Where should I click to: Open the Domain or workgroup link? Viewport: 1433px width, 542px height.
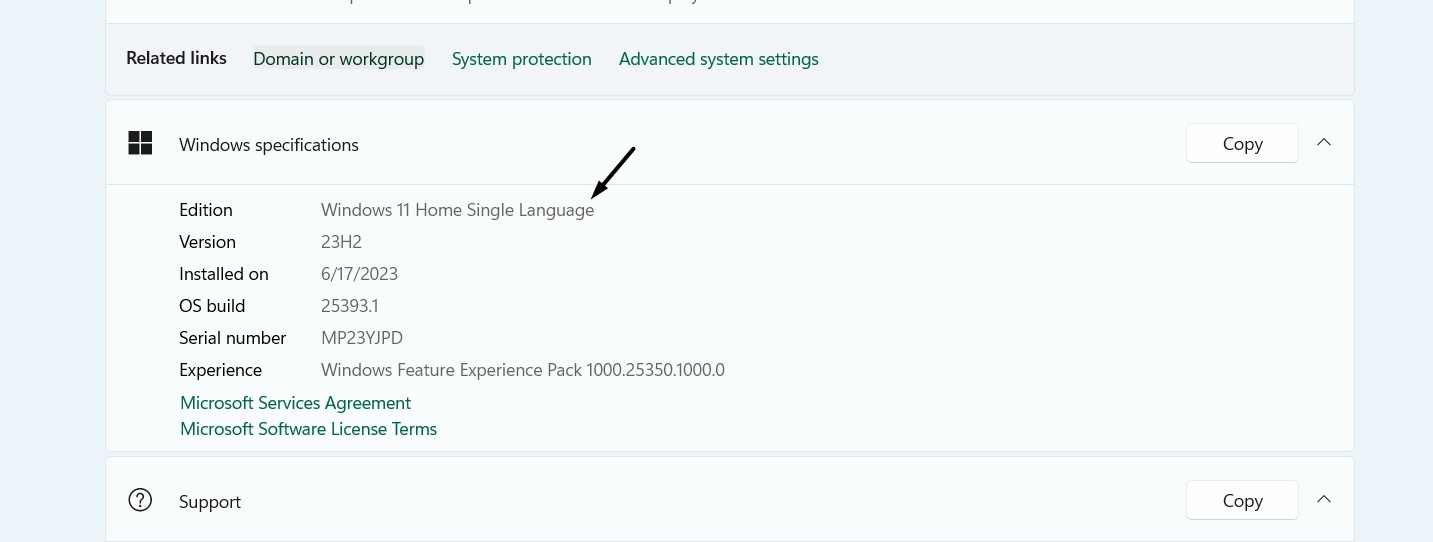[338, 59]
